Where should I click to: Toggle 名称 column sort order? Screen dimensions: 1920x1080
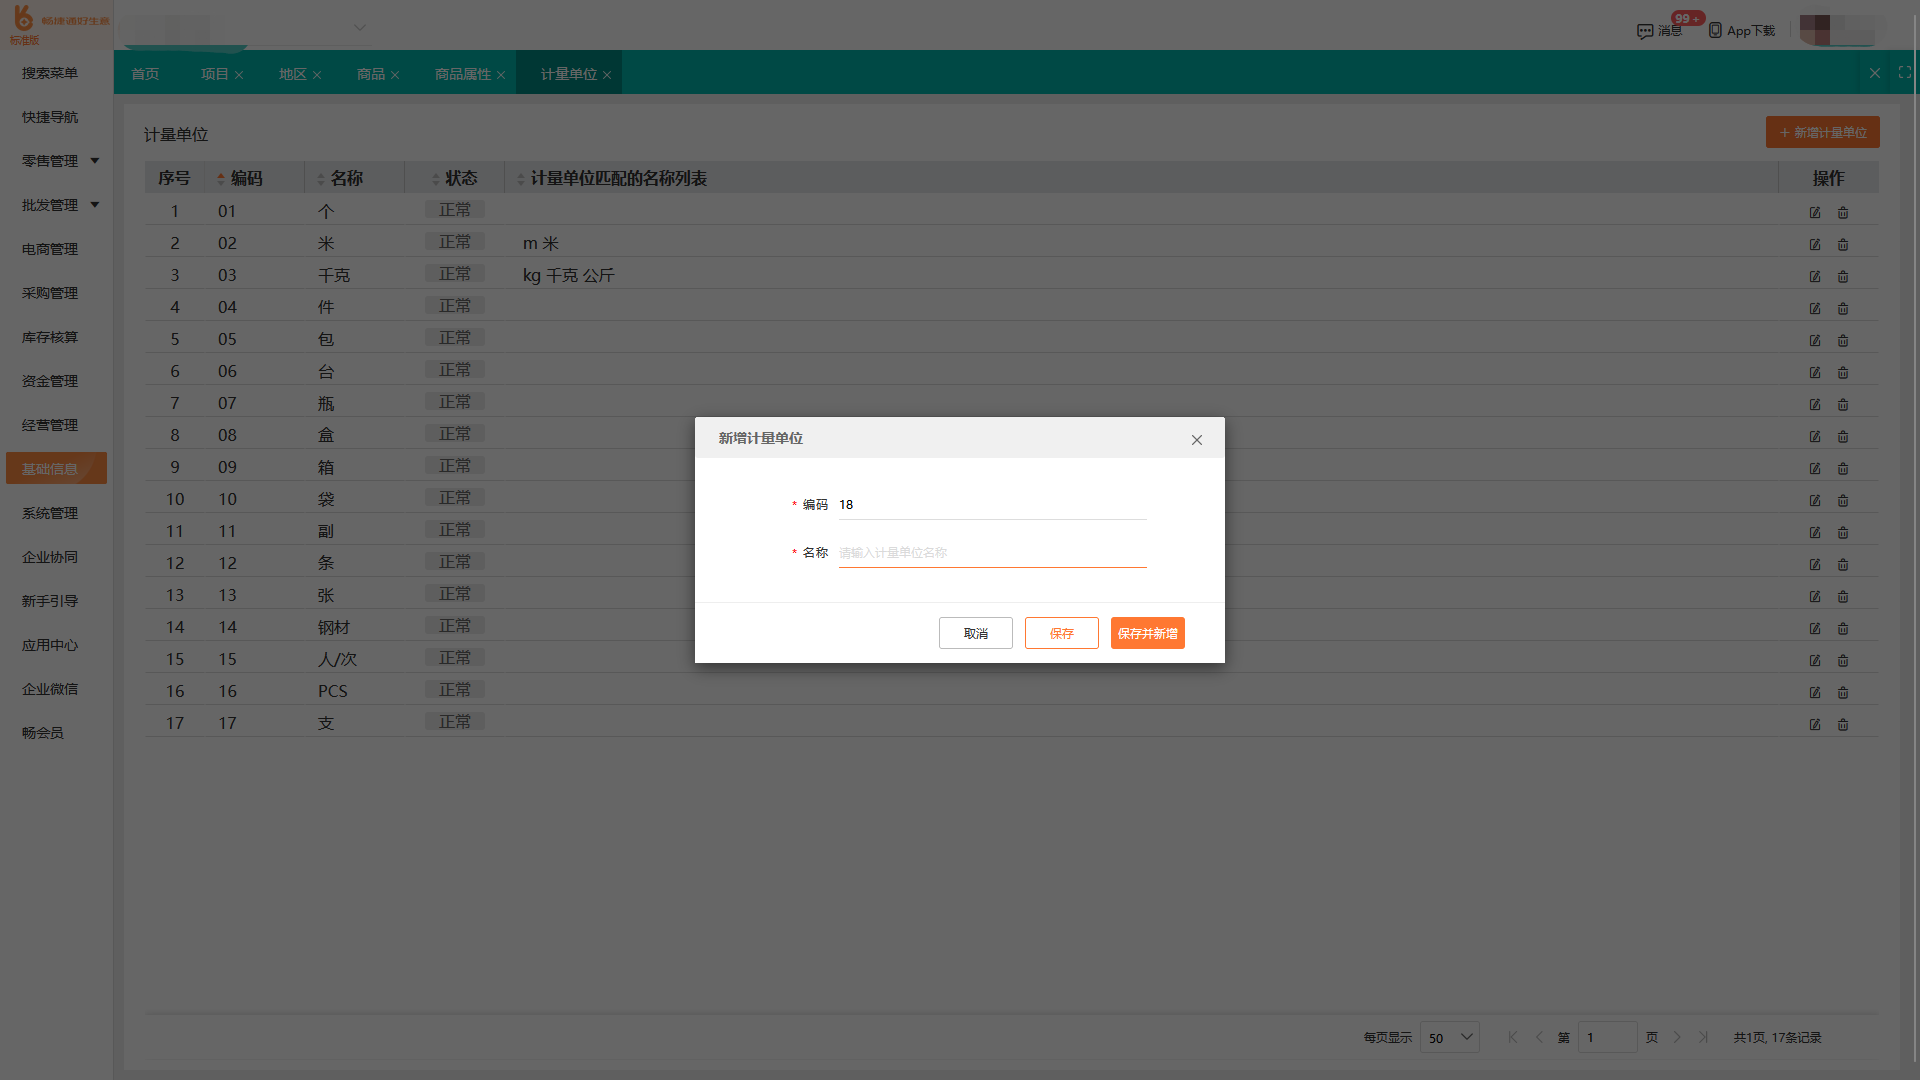(x=320, y=178)
